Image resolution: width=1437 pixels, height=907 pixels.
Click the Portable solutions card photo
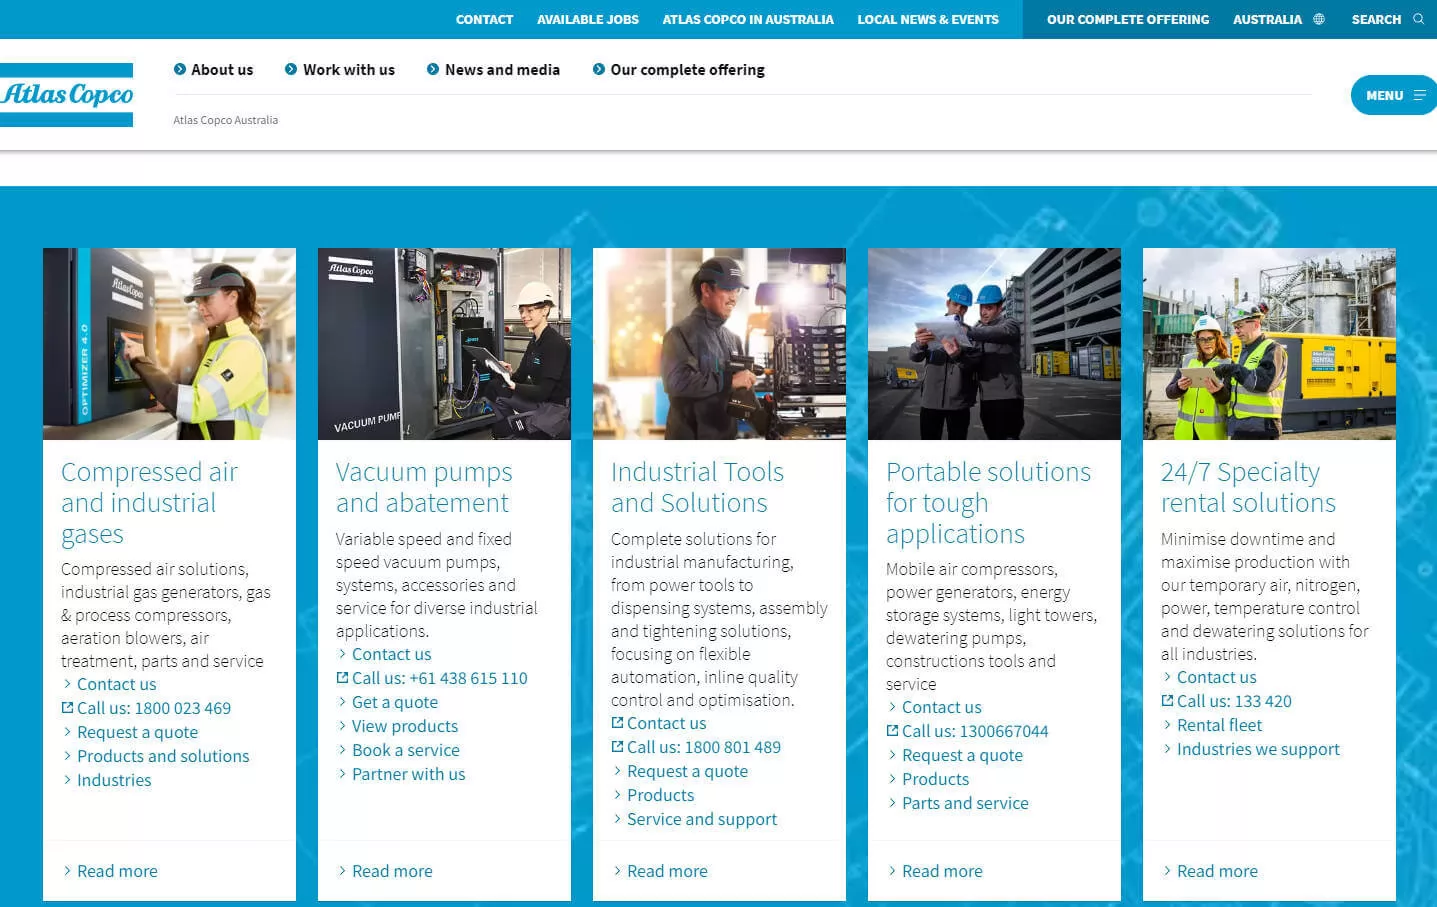click(x=994, y=343)
